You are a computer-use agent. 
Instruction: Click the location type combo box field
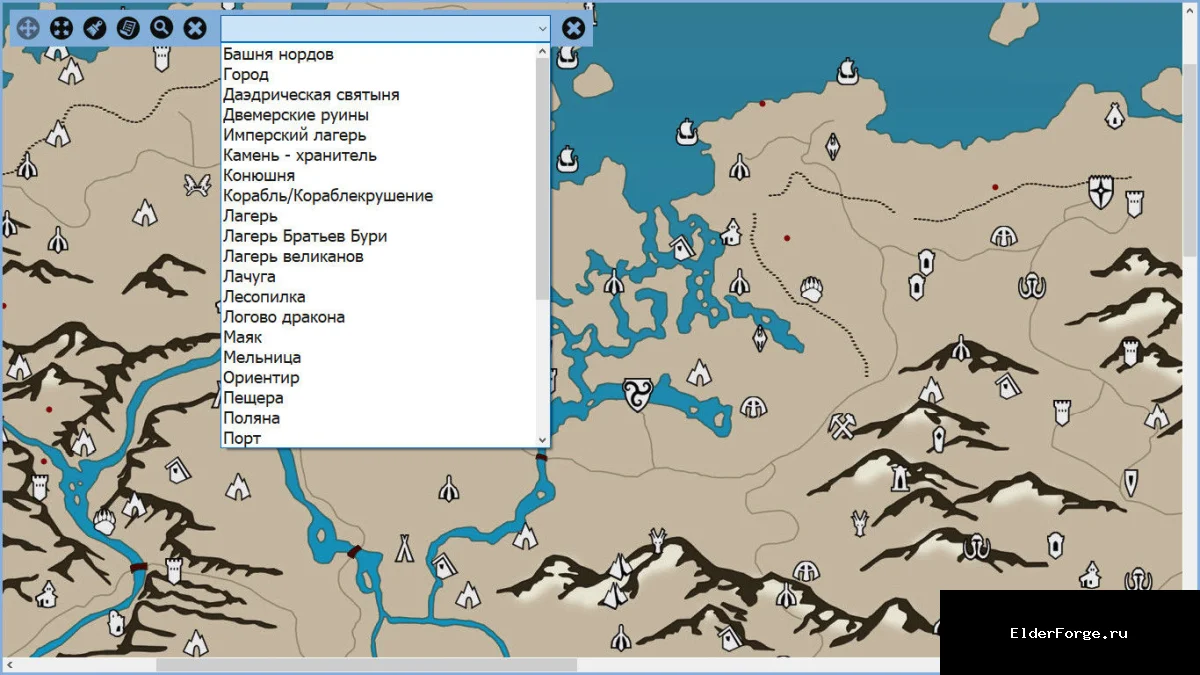coord(378,29)
